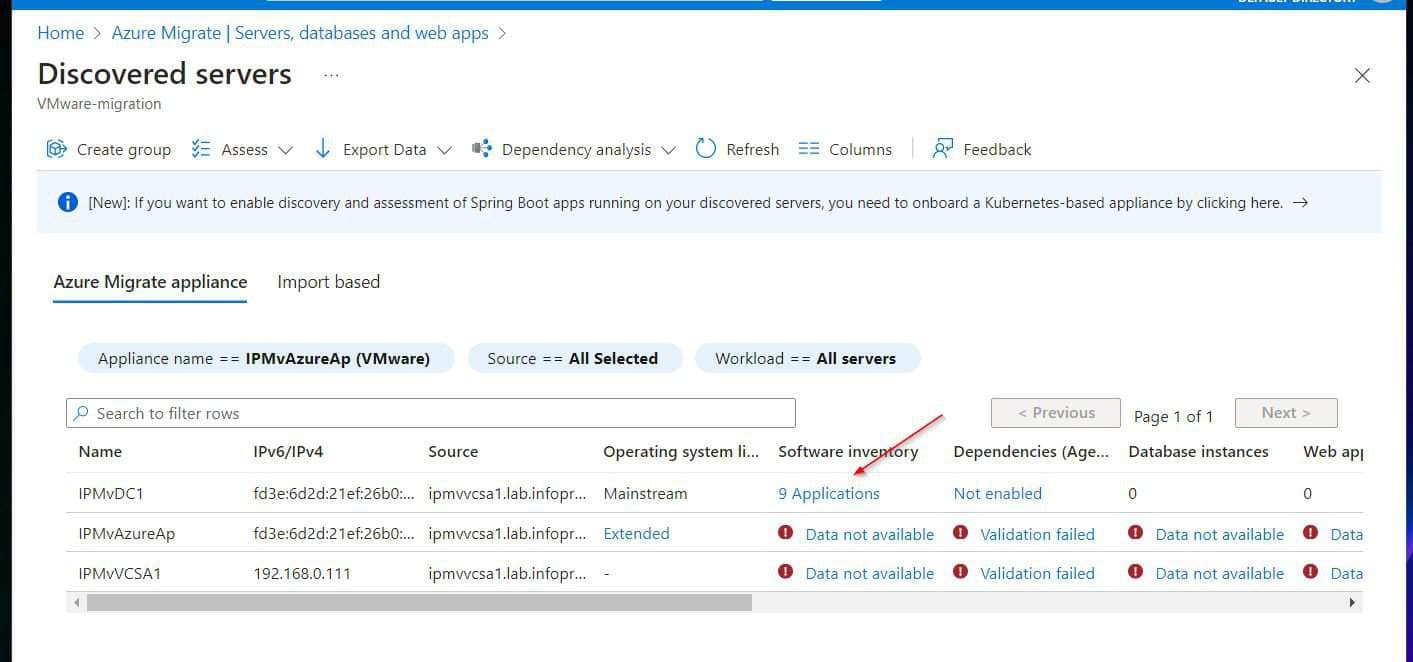
Task: Click Not enabled under Dependencies for IPMvDC1
Action: pyautogui.click(x=997, y=493)
